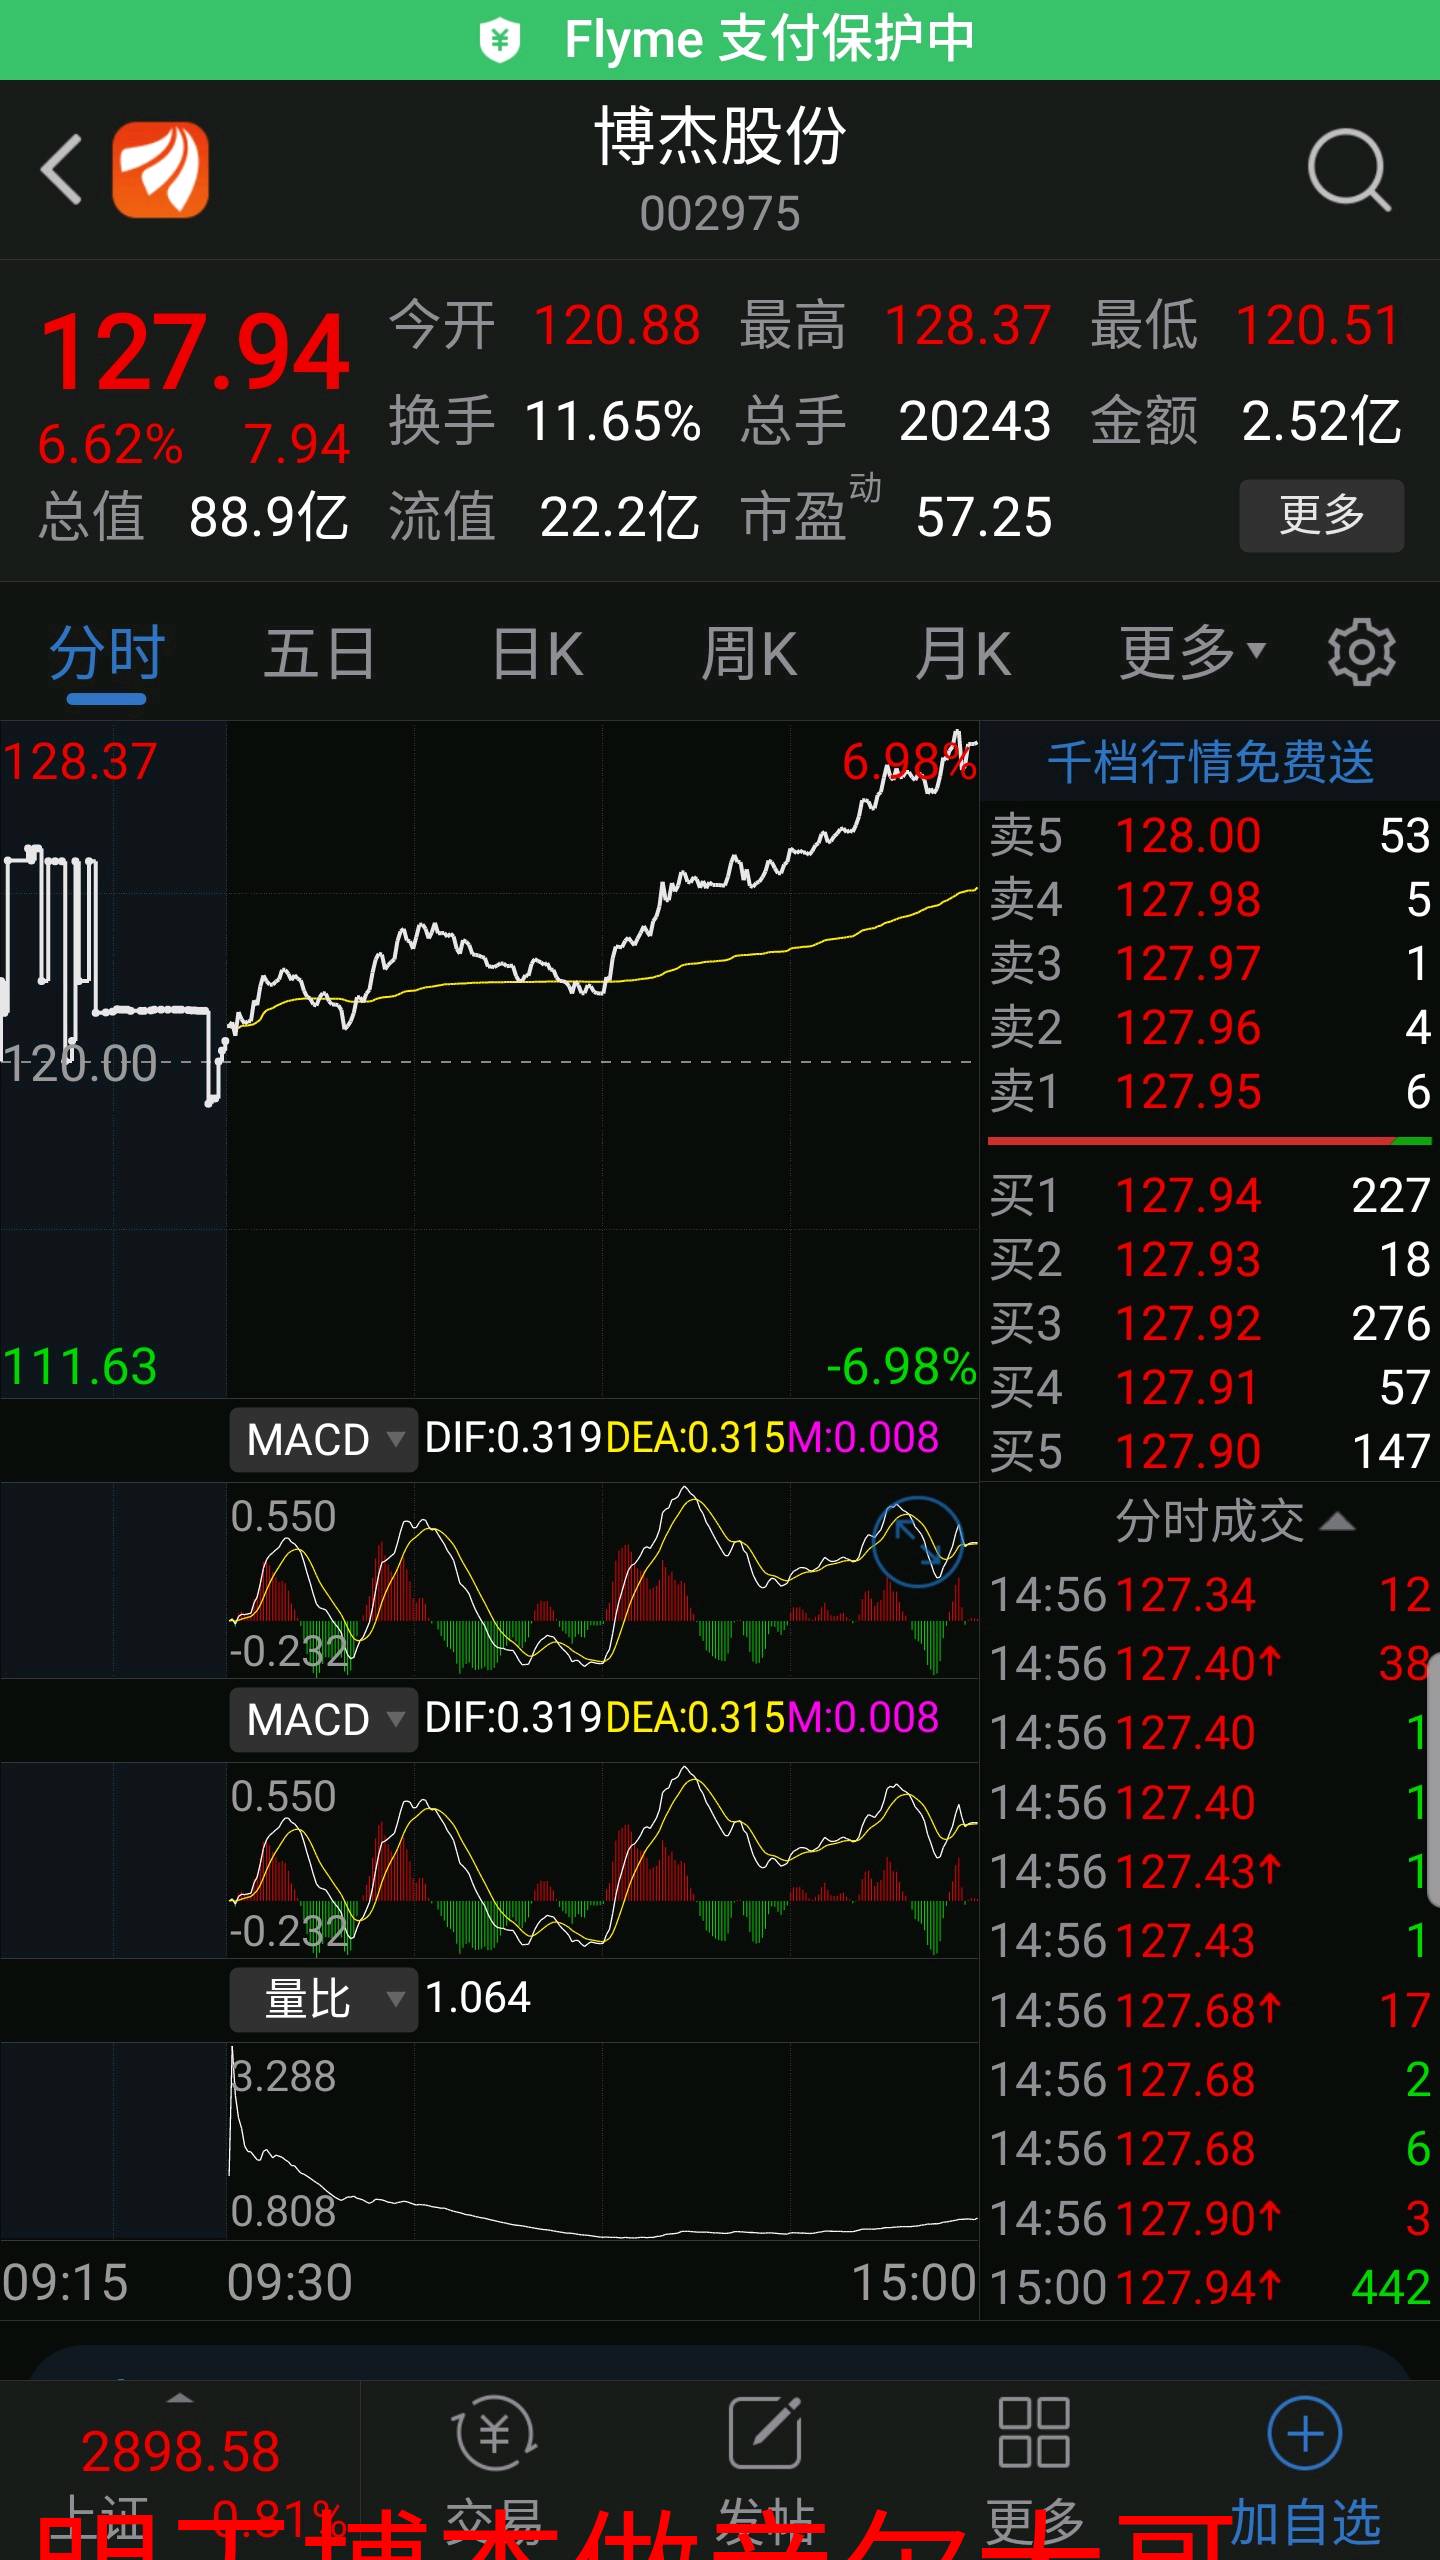Screen dimensions: 1440x2560
Task: Expand the 更多 chart period dropdown
Action: tap(1192, 654)
